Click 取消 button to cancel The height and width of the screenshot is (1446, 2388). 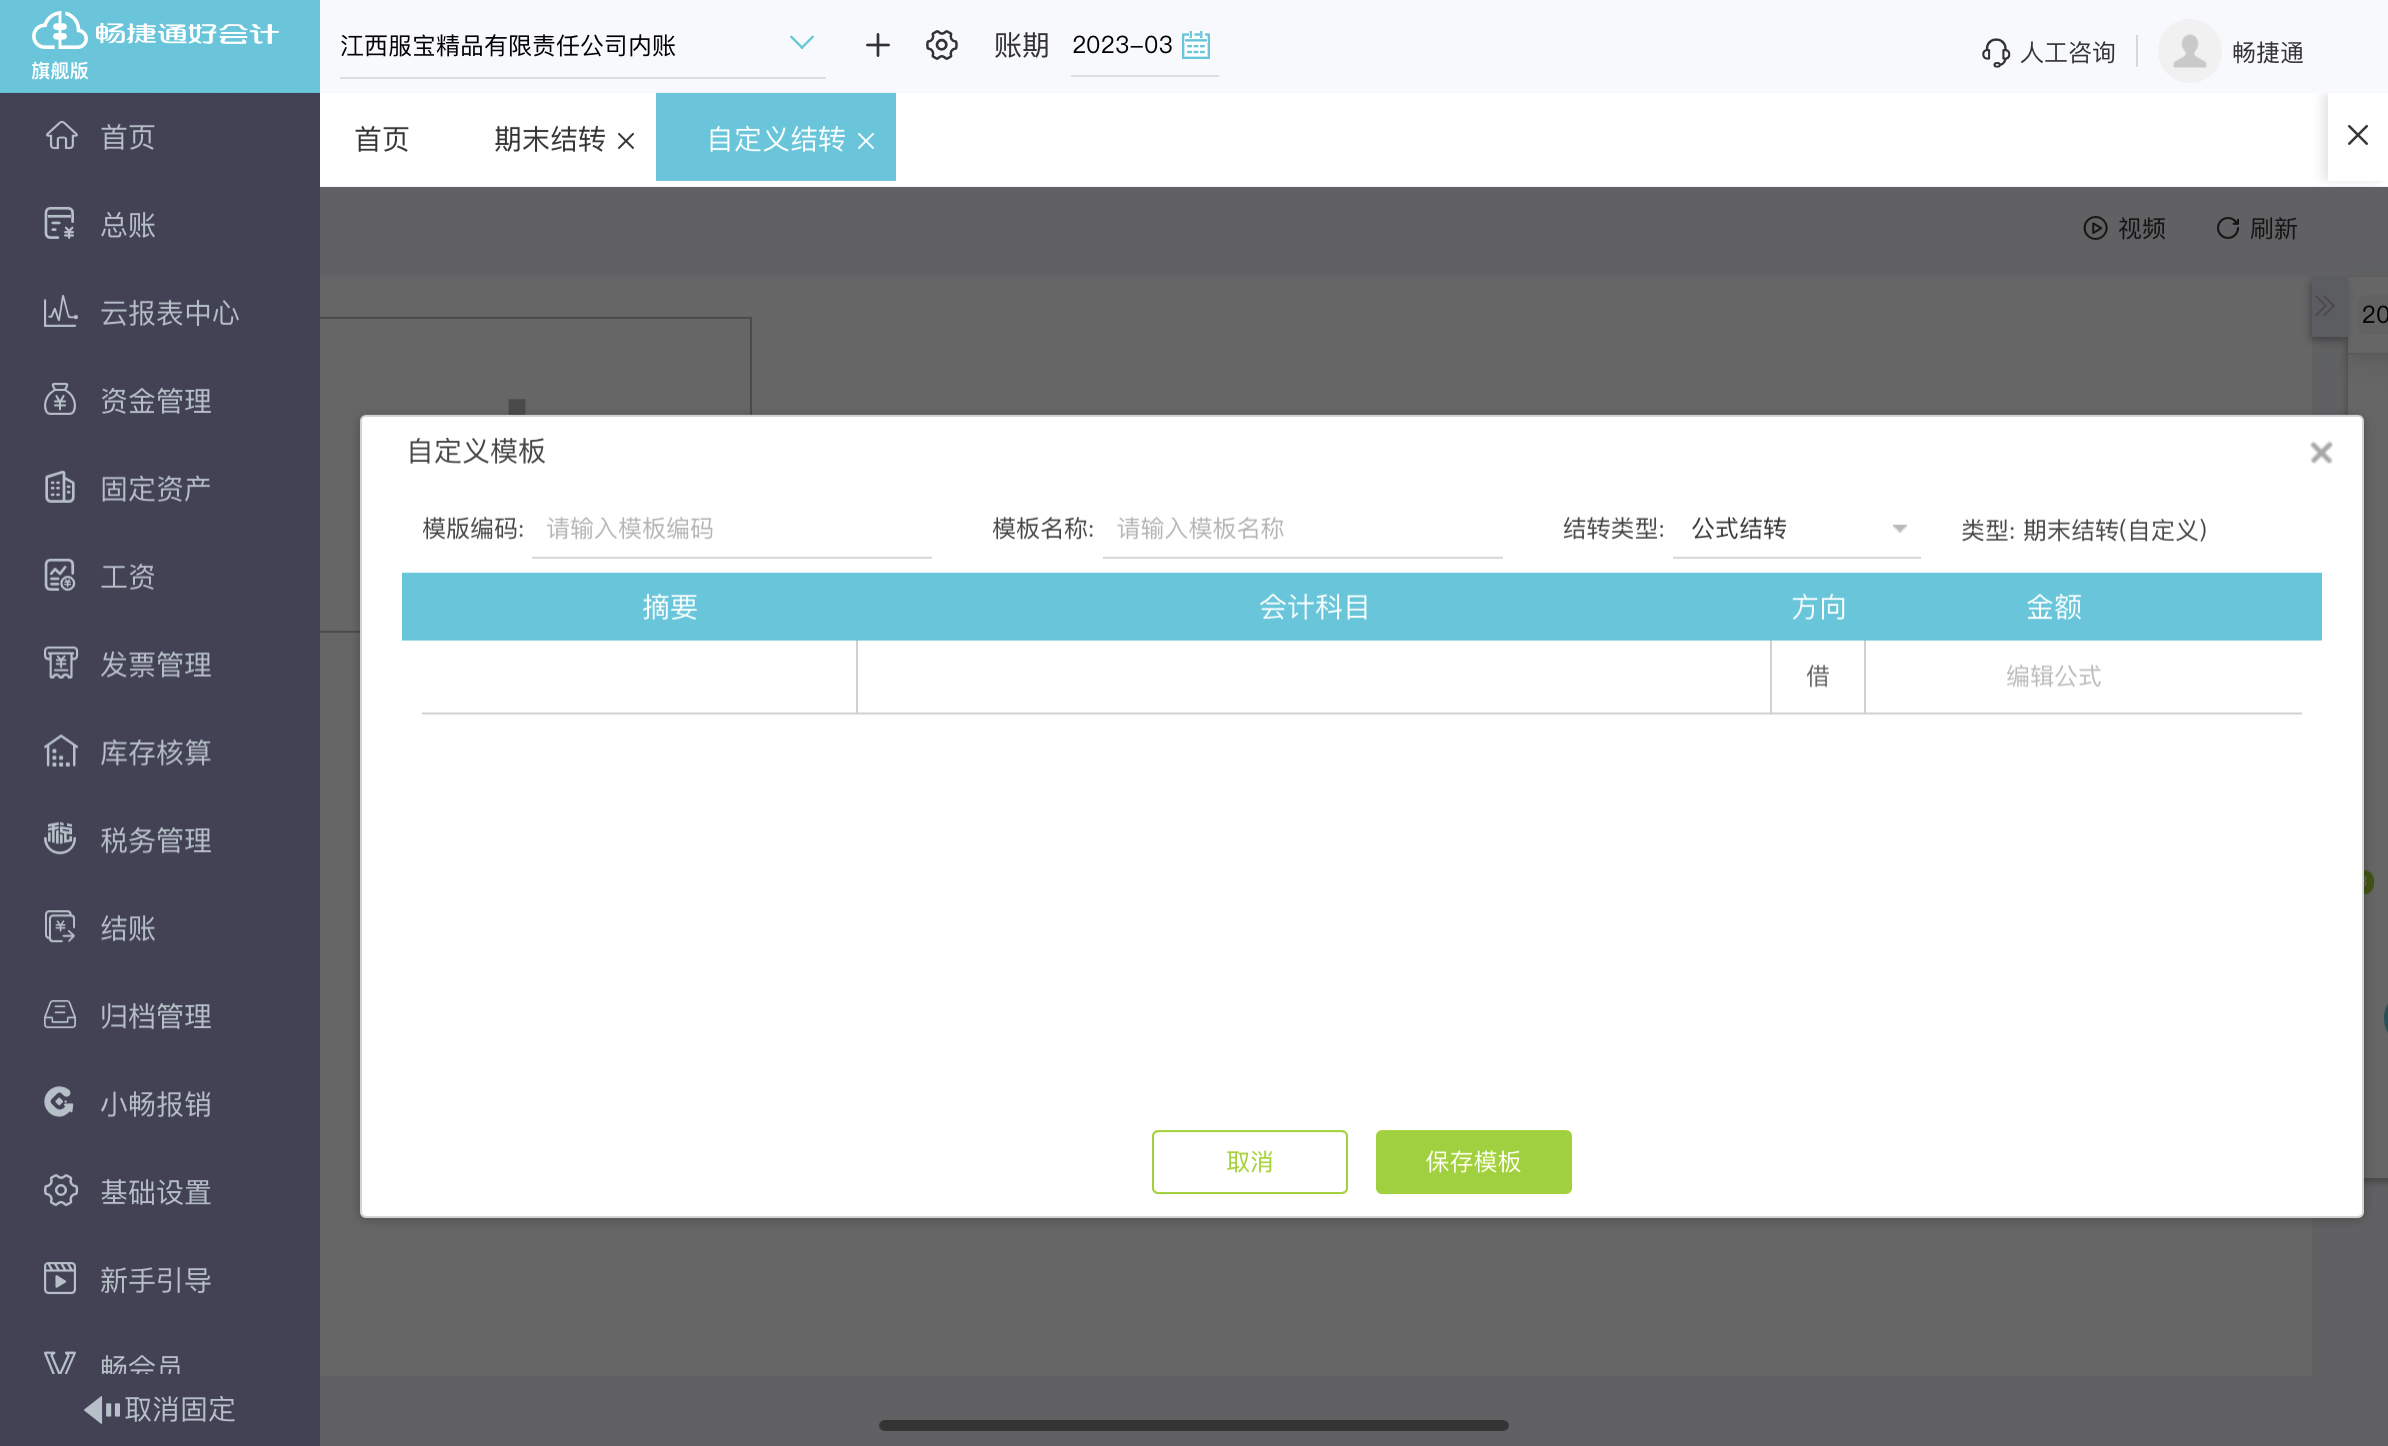1250,1161
